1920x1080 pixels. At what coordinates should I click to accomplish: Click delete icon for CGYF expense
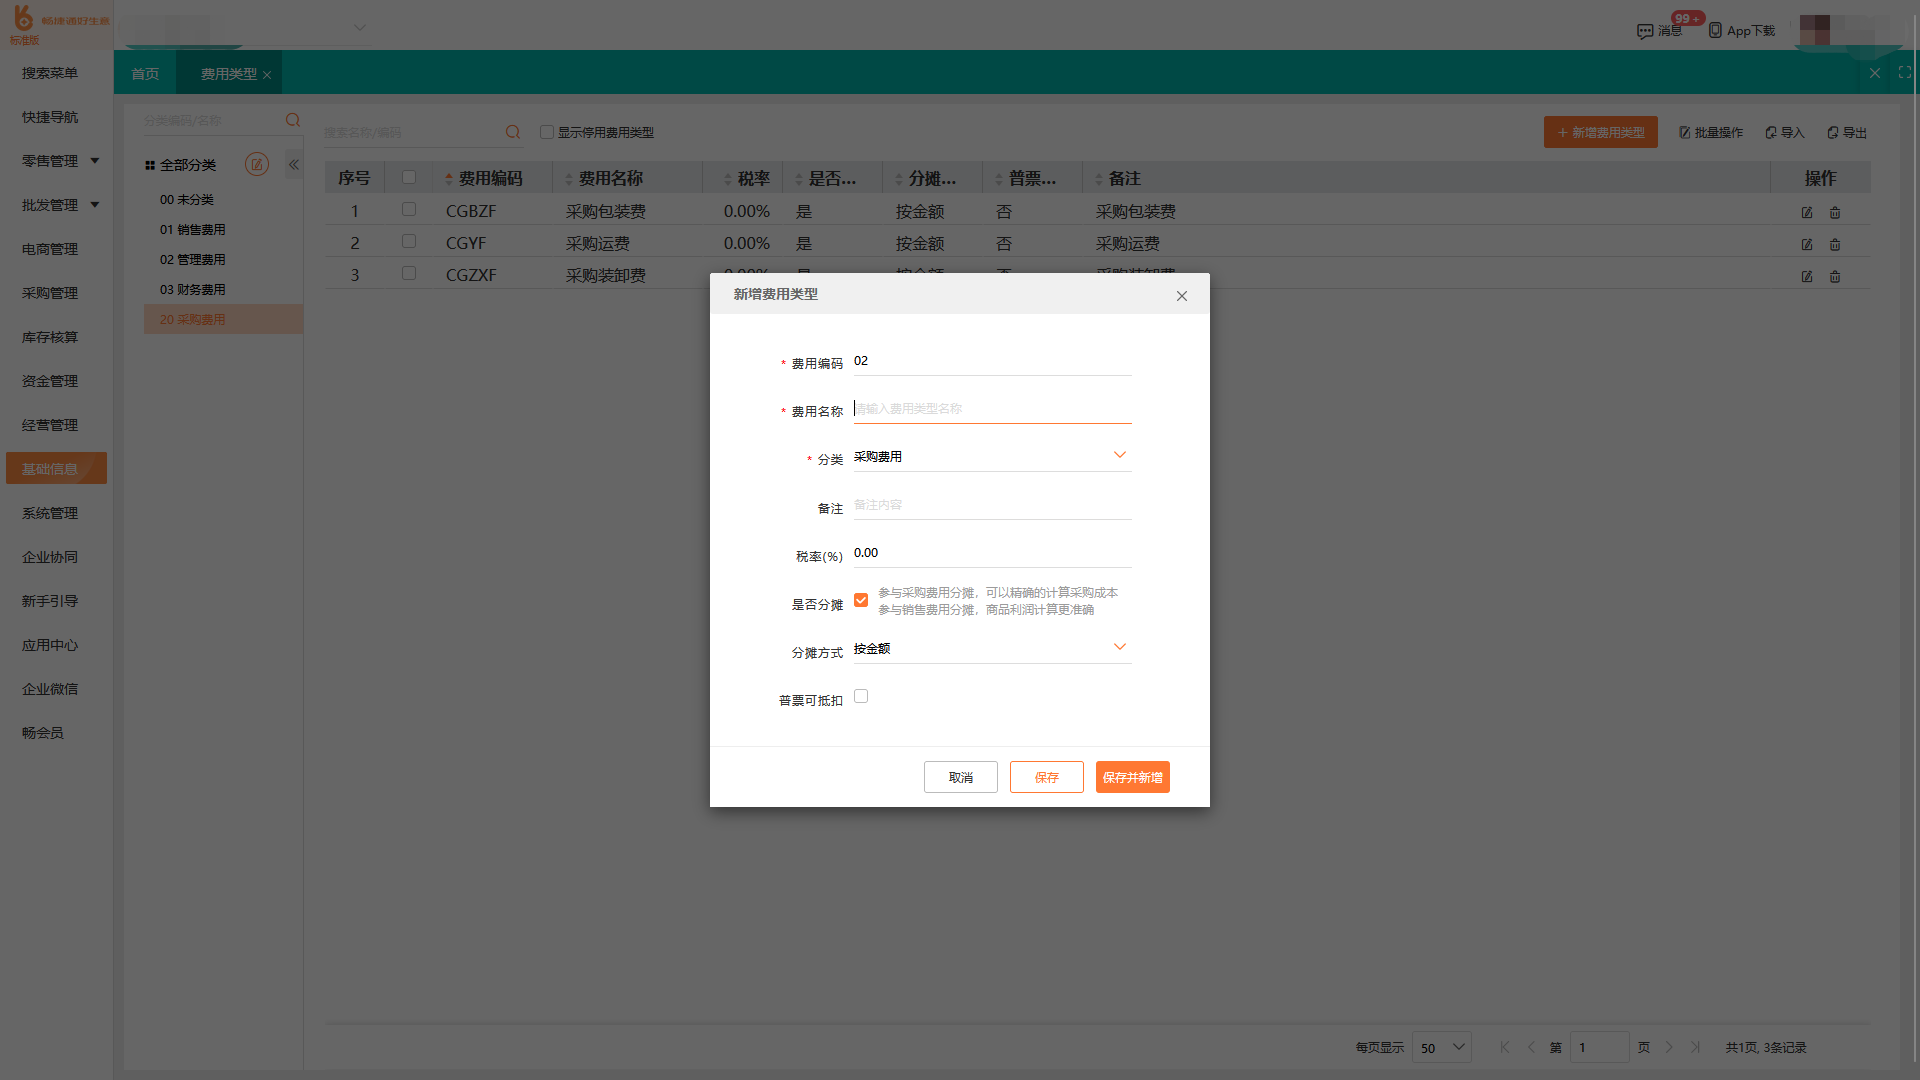[x=1836, y=244]
